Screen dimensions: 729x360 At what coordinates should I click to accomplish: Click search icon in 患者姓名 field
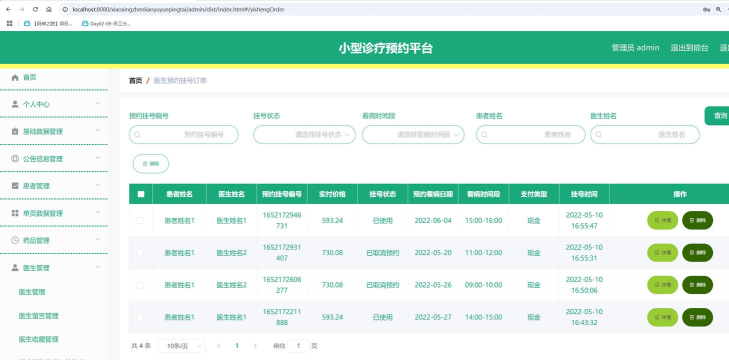[x=484, y=134]
